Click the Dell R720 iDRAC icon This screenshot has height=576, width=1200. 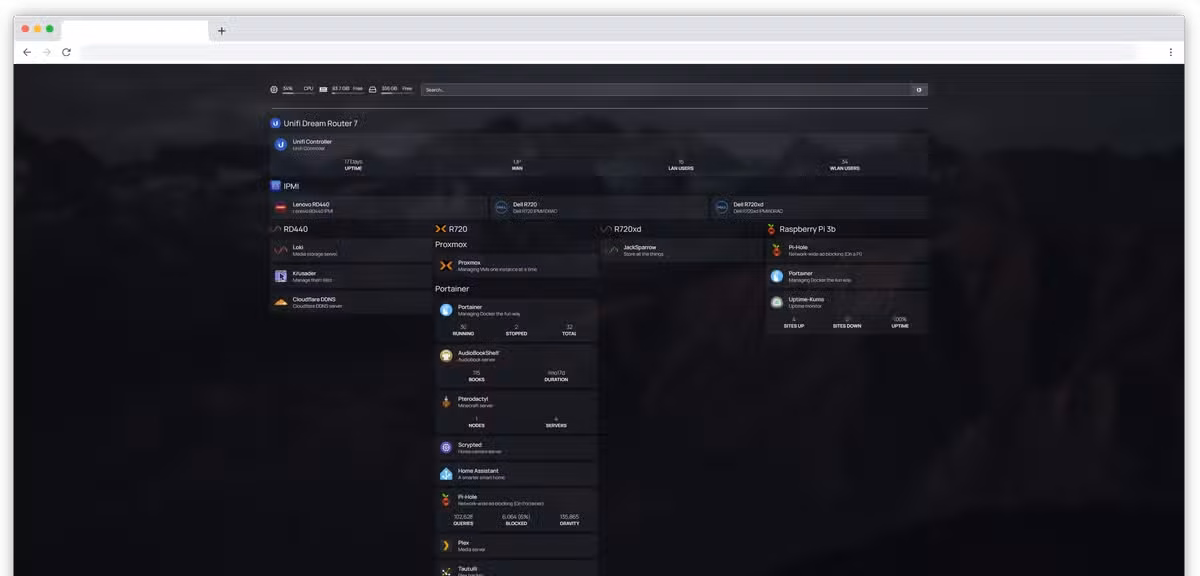click(502, 208)
